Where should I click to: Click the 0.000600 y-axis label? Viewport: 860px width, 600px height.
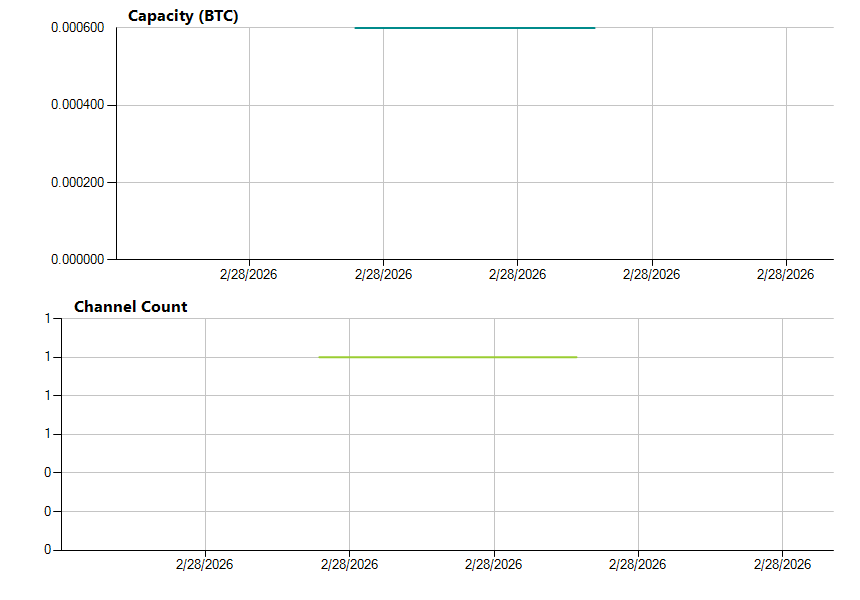point(77,28)
